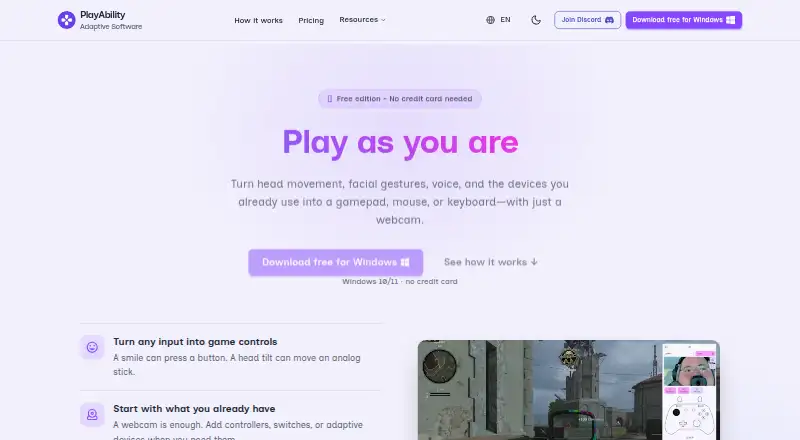The image size is (800, 440).
Task: Open the How it works page
Action: pos(258,20)
